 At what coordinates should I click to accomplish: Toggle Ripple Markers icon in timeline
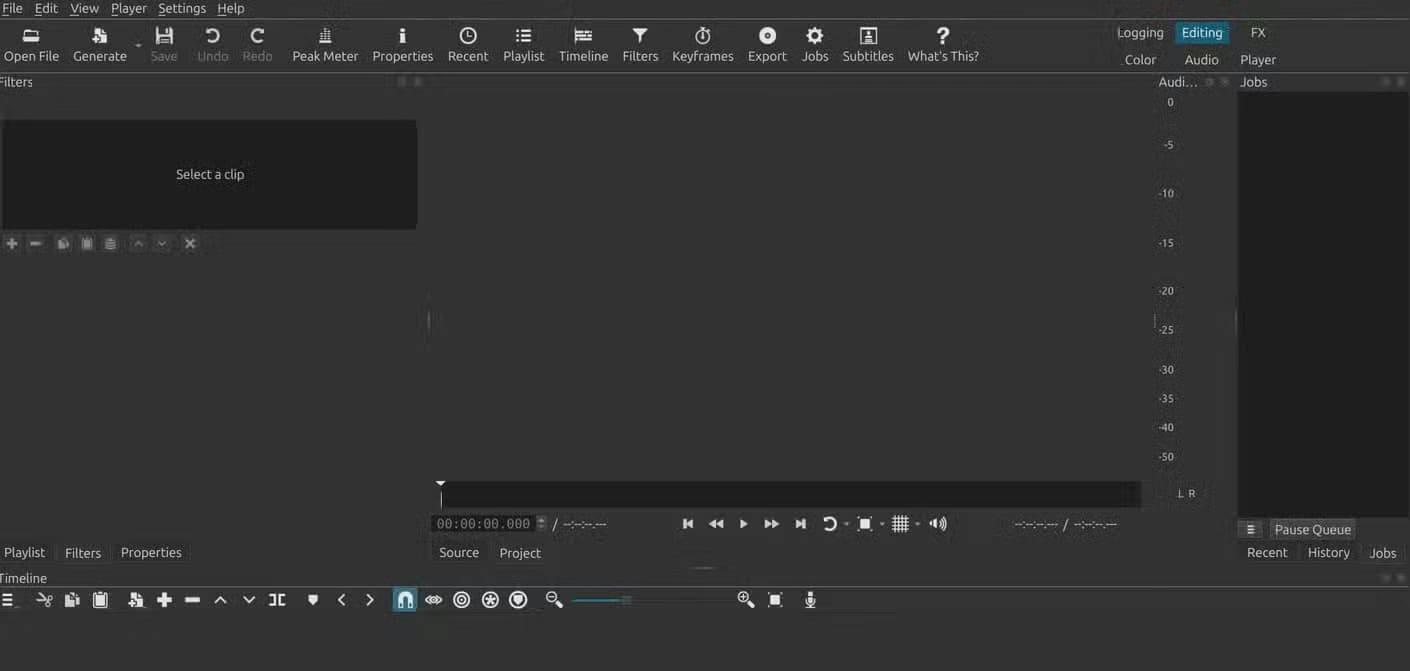(x=518, y=600)
